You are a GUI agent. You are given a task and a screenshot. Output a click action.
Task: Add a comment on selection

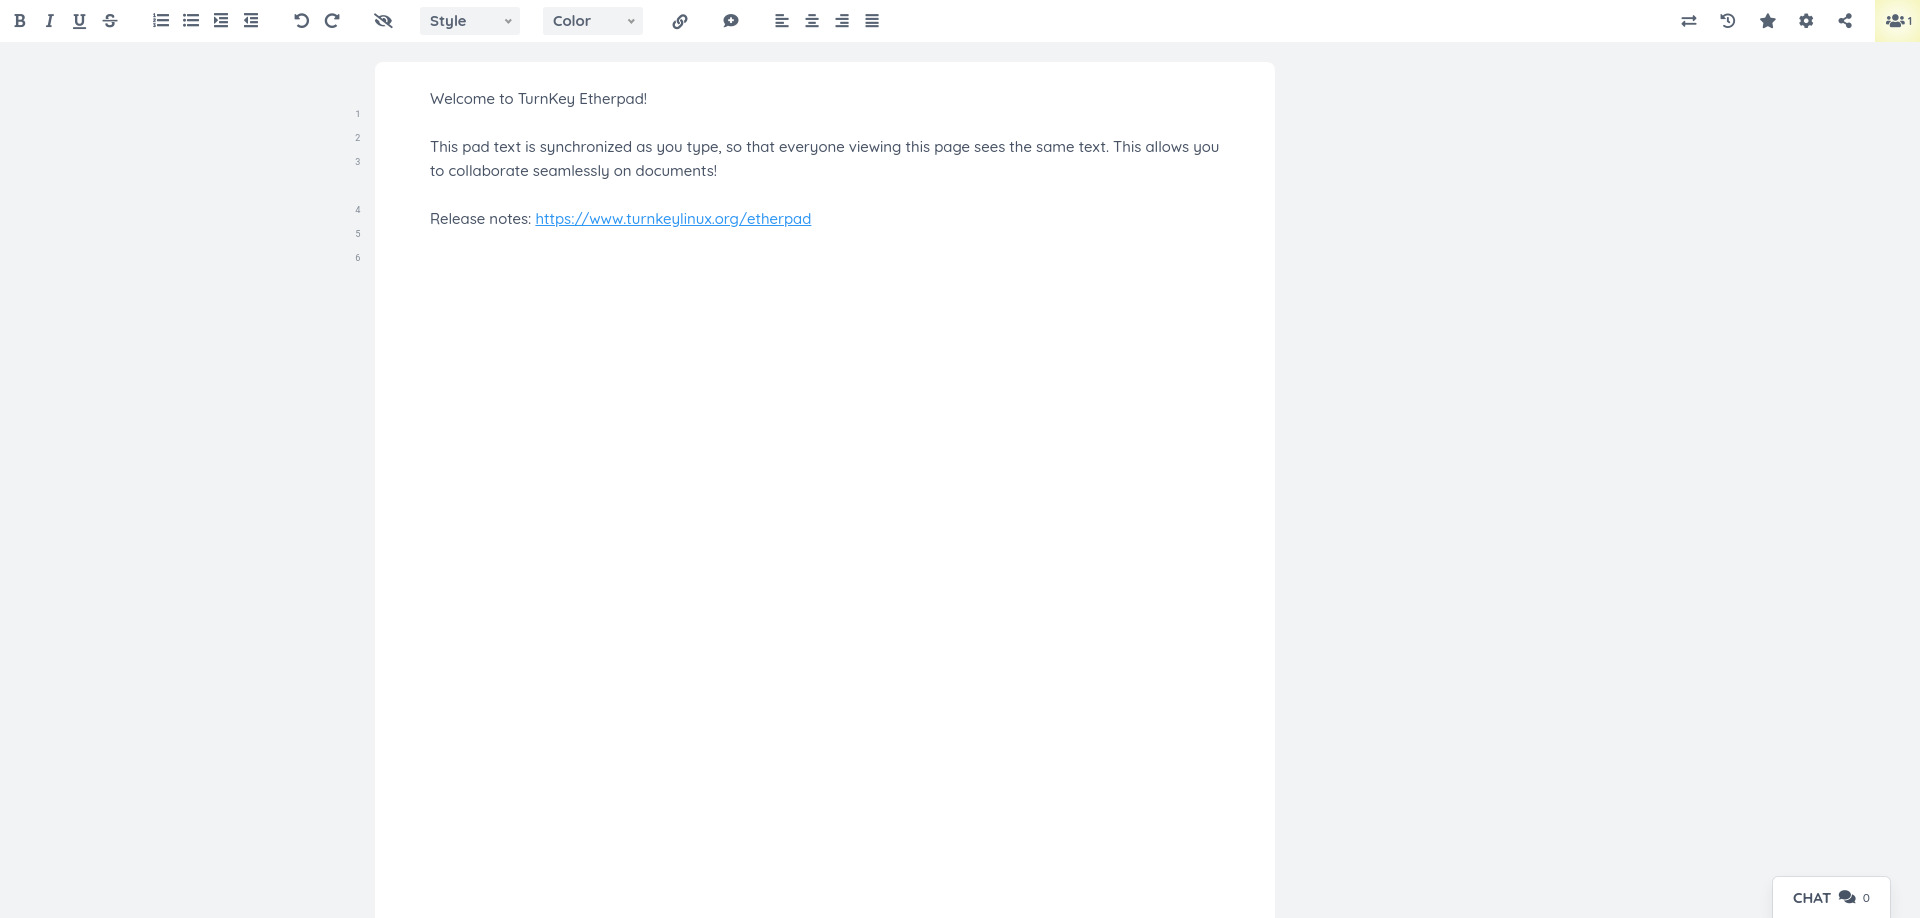pos(731,21)
